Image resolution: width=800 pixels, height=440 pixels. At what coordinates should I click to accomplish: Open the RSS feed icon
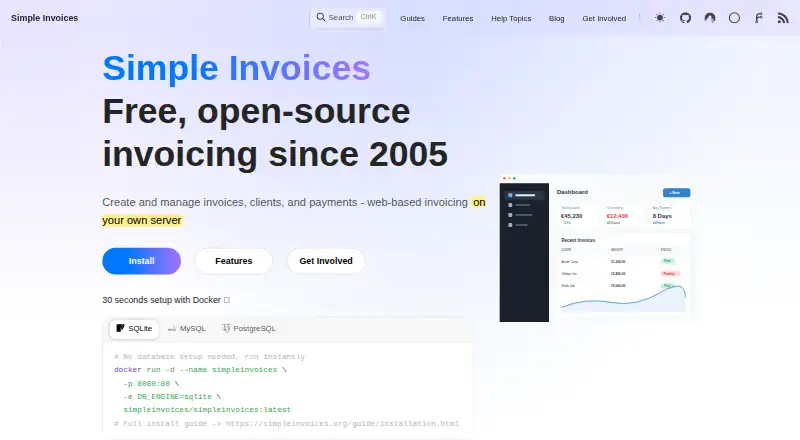(x=783, y=18)
